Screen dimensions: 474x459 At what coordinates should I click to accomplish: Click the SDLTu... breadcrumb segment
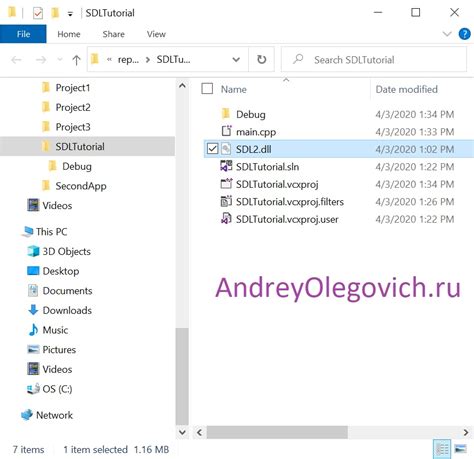173,60
